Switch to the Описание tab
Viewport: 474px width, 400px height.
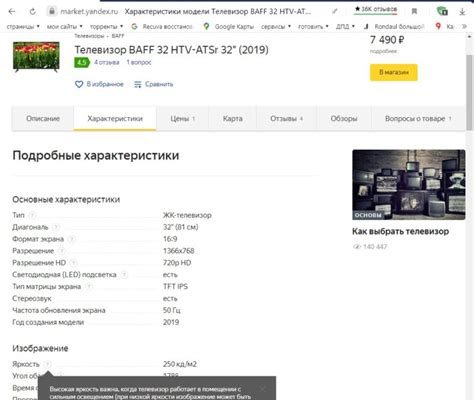click(x=43, y=118)
